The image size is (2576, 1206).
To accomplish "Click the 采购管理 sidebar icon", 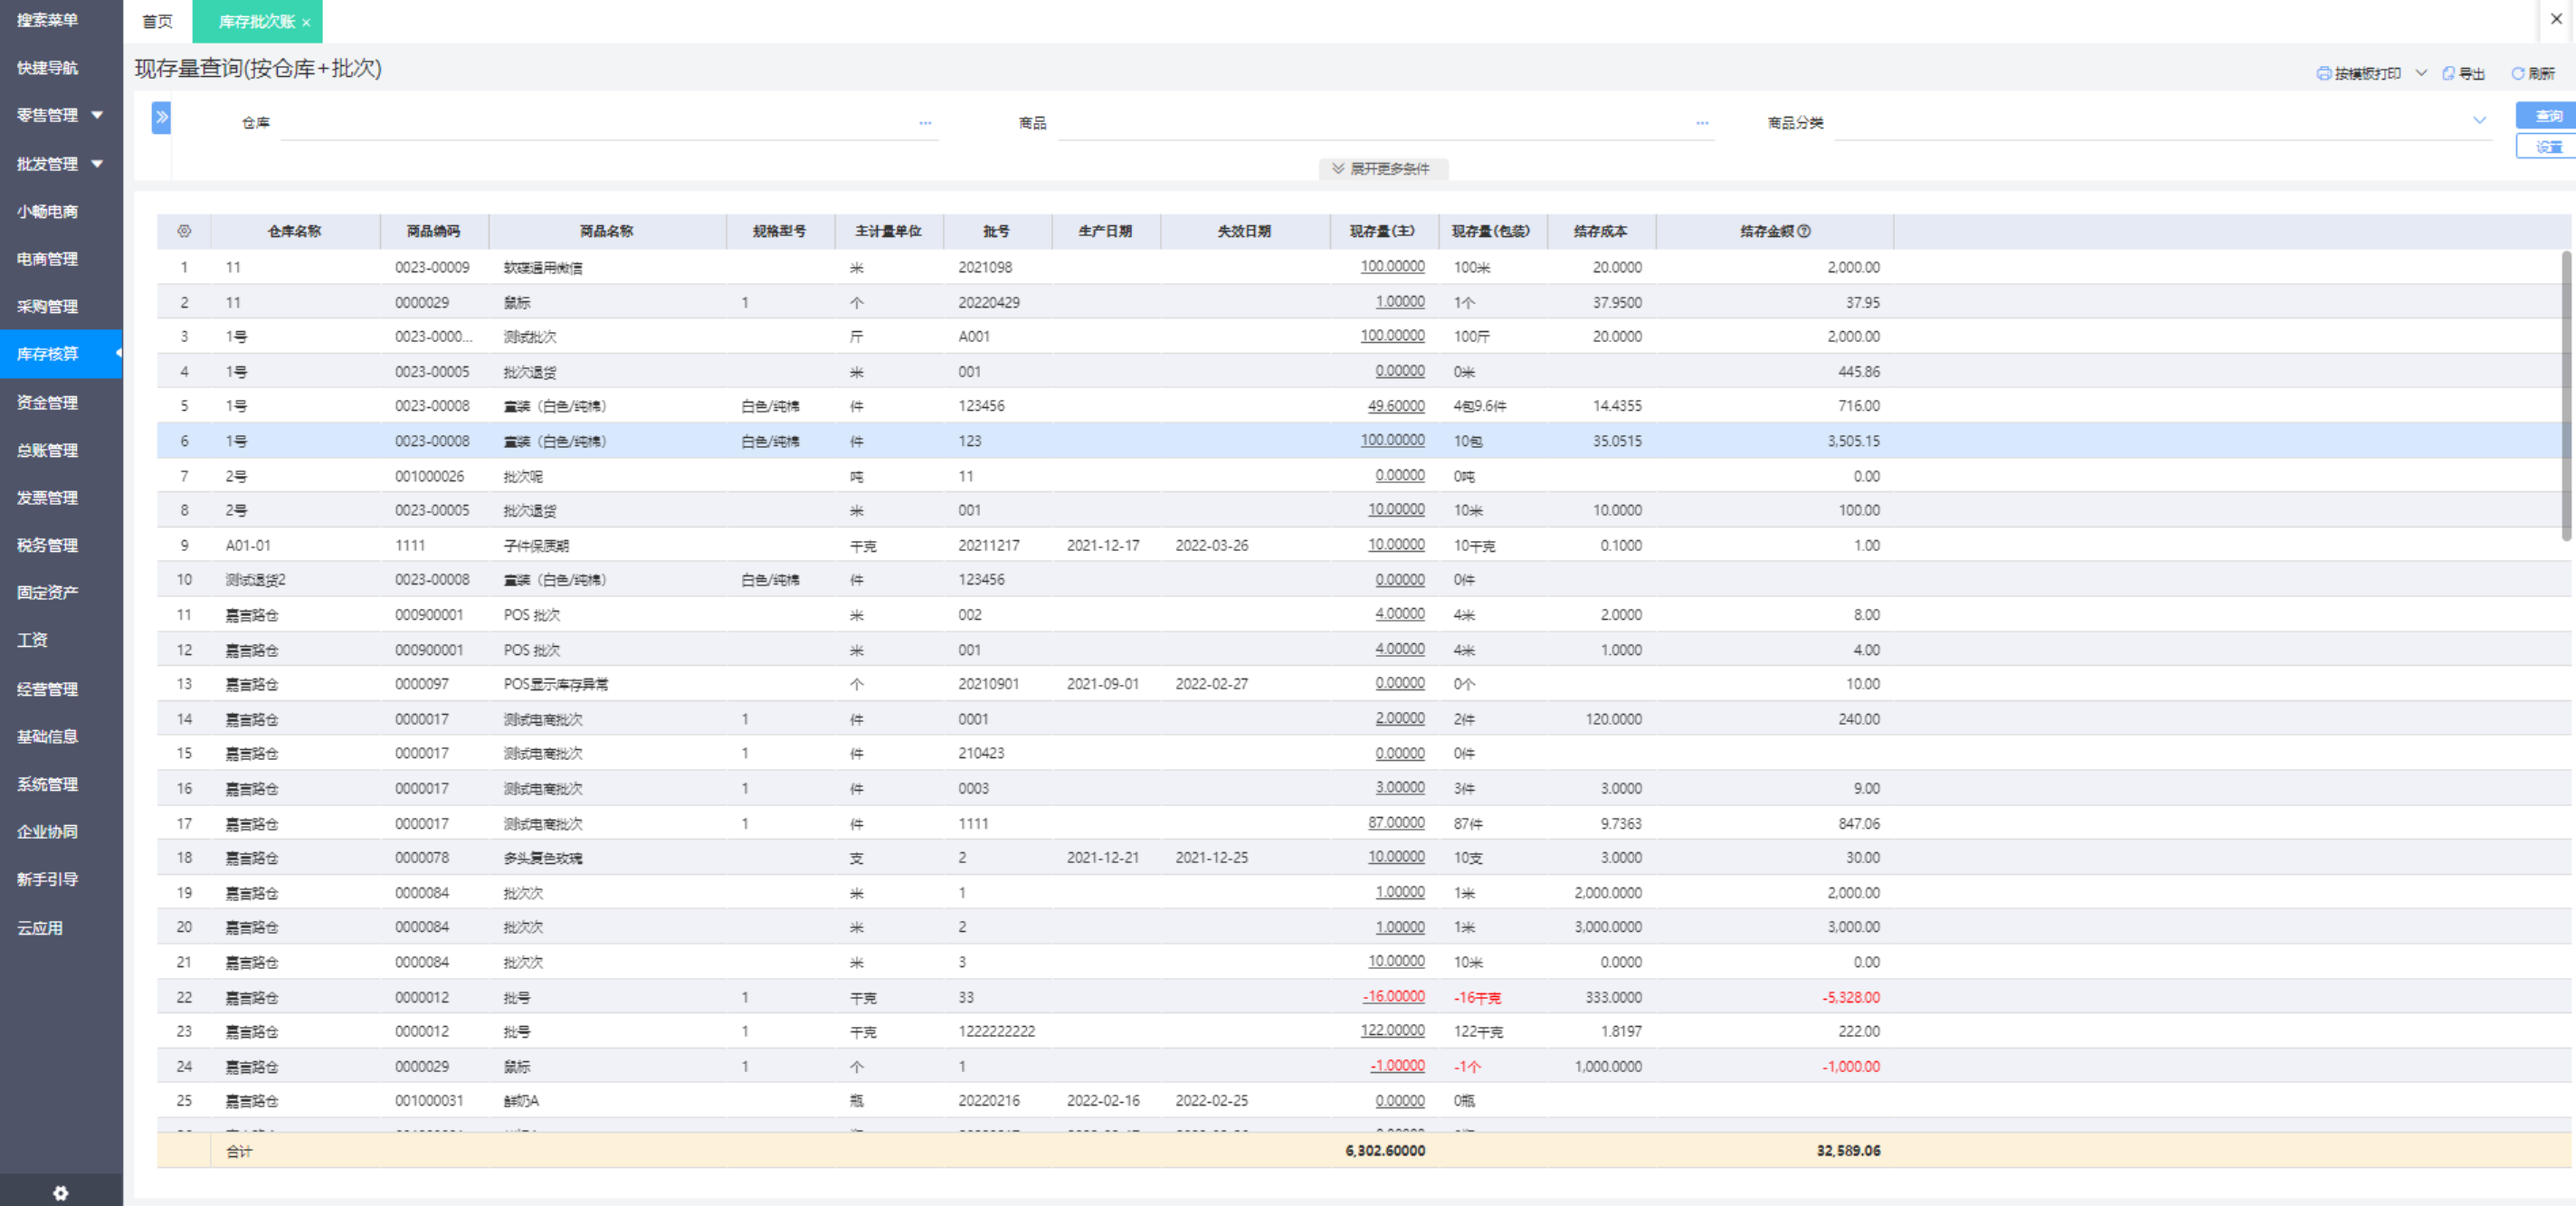I will 61,306.
